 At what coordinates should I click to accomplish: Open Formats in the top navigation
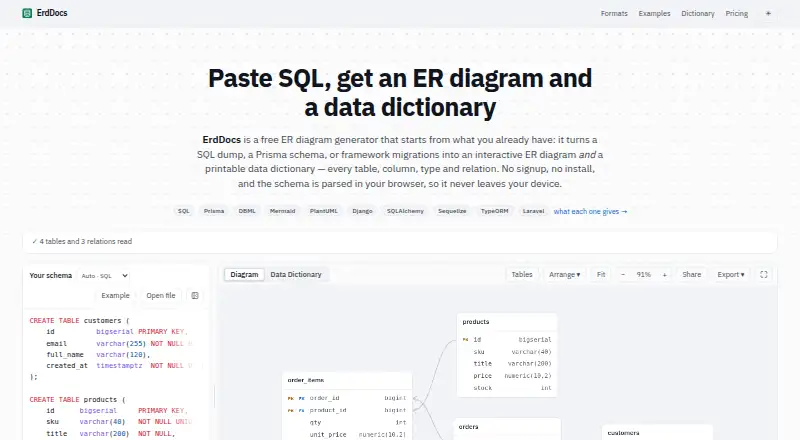pos(614,14)
